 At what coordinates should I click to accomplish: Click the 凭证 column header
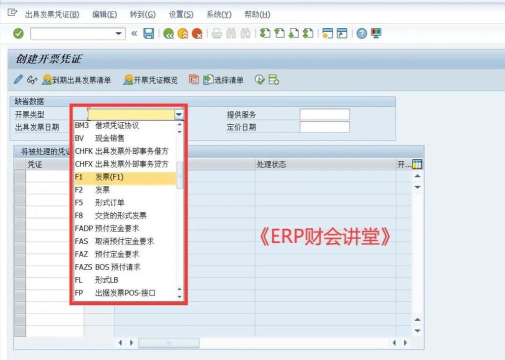click(x=48, y=164)
